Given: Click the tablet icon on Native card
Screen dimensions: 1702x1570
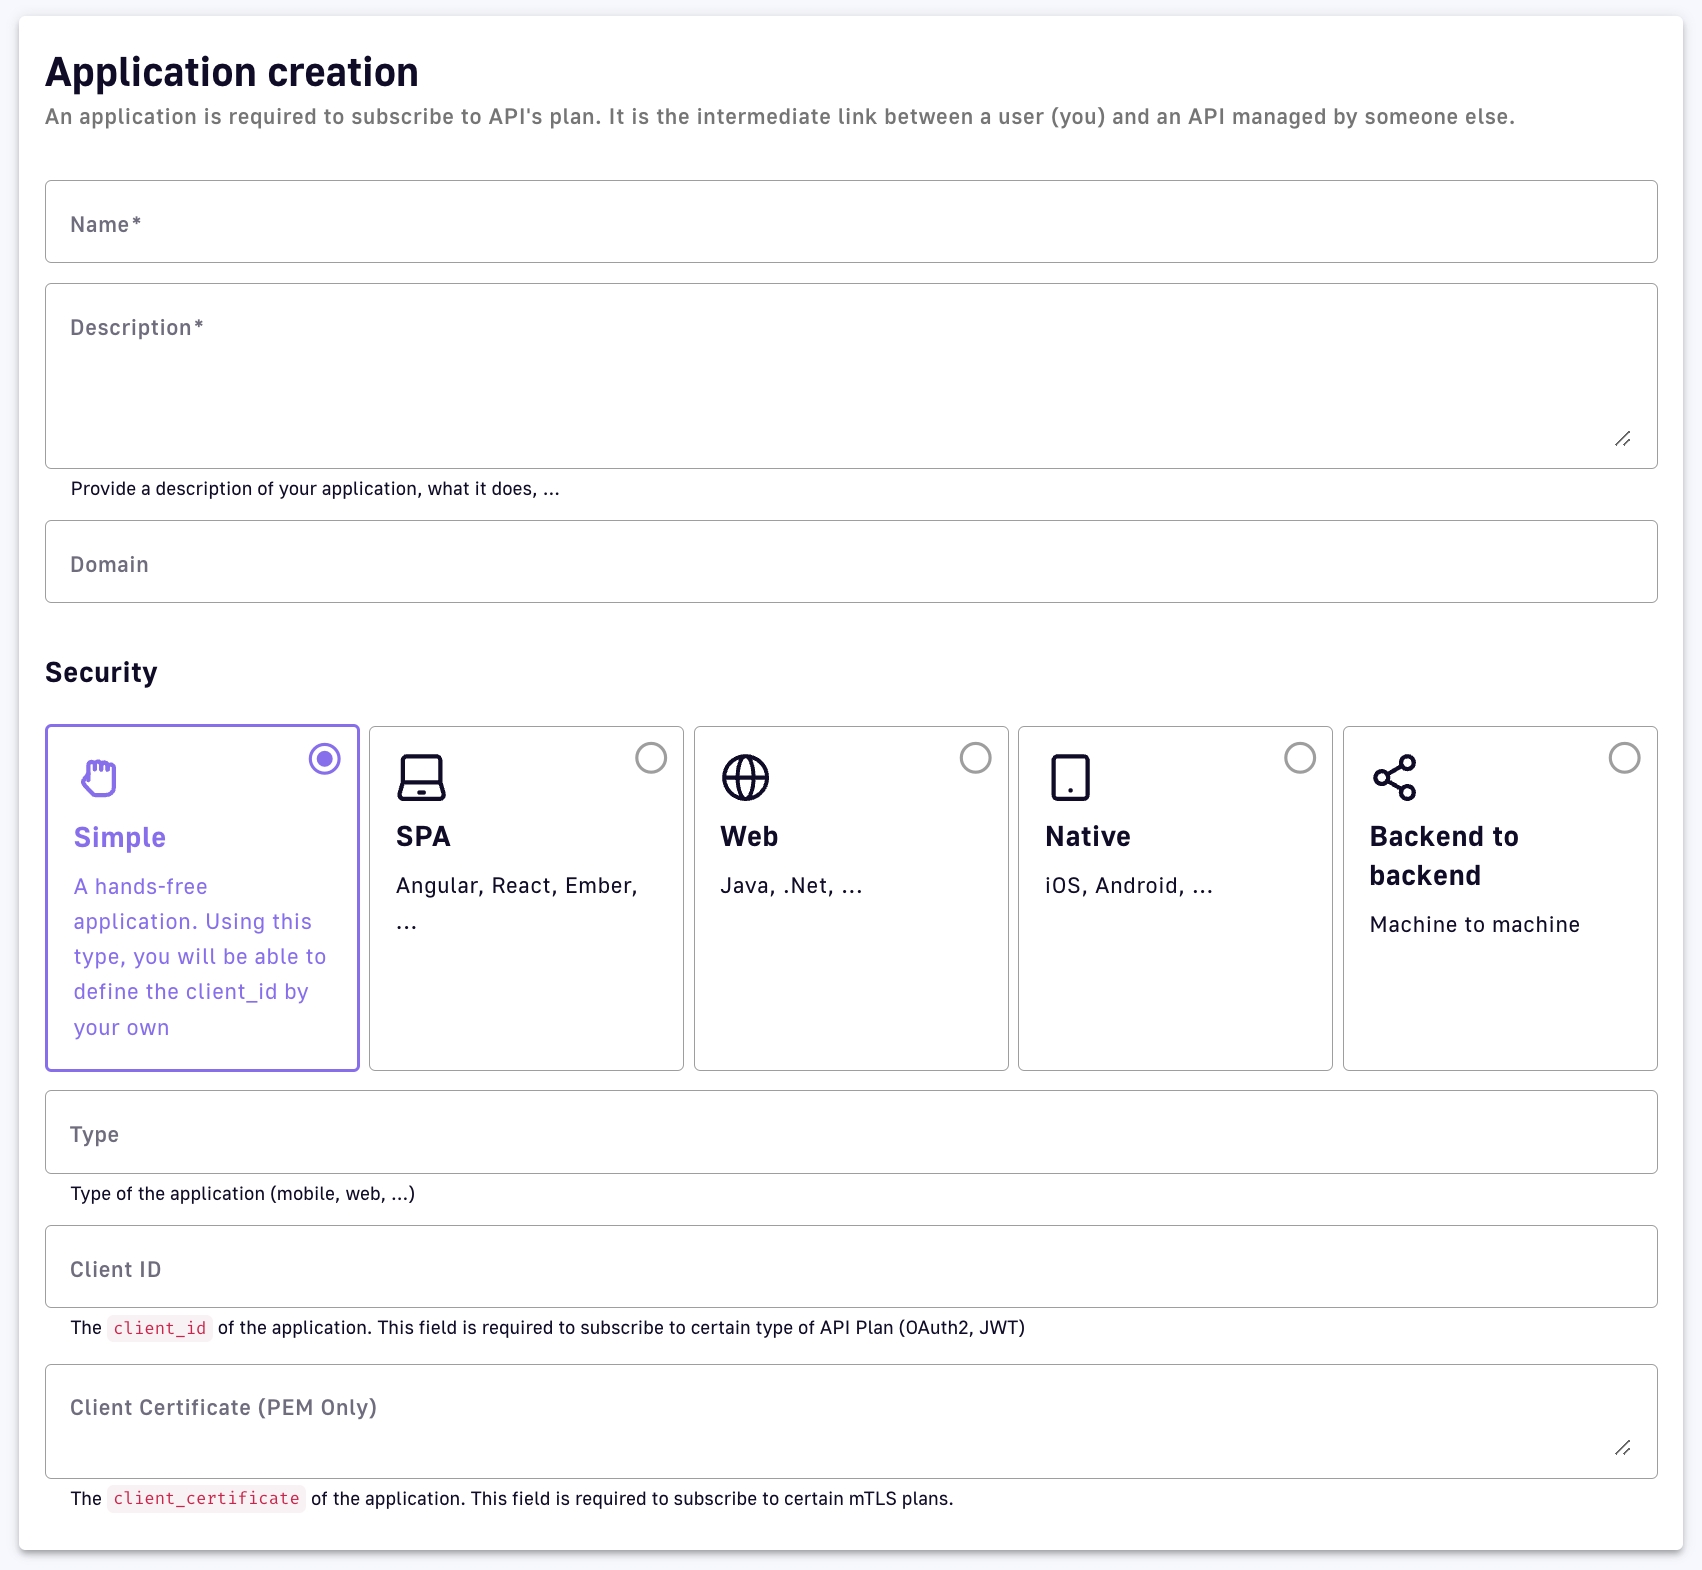Looking at the screenshot, I should [x=1070, y=778].
